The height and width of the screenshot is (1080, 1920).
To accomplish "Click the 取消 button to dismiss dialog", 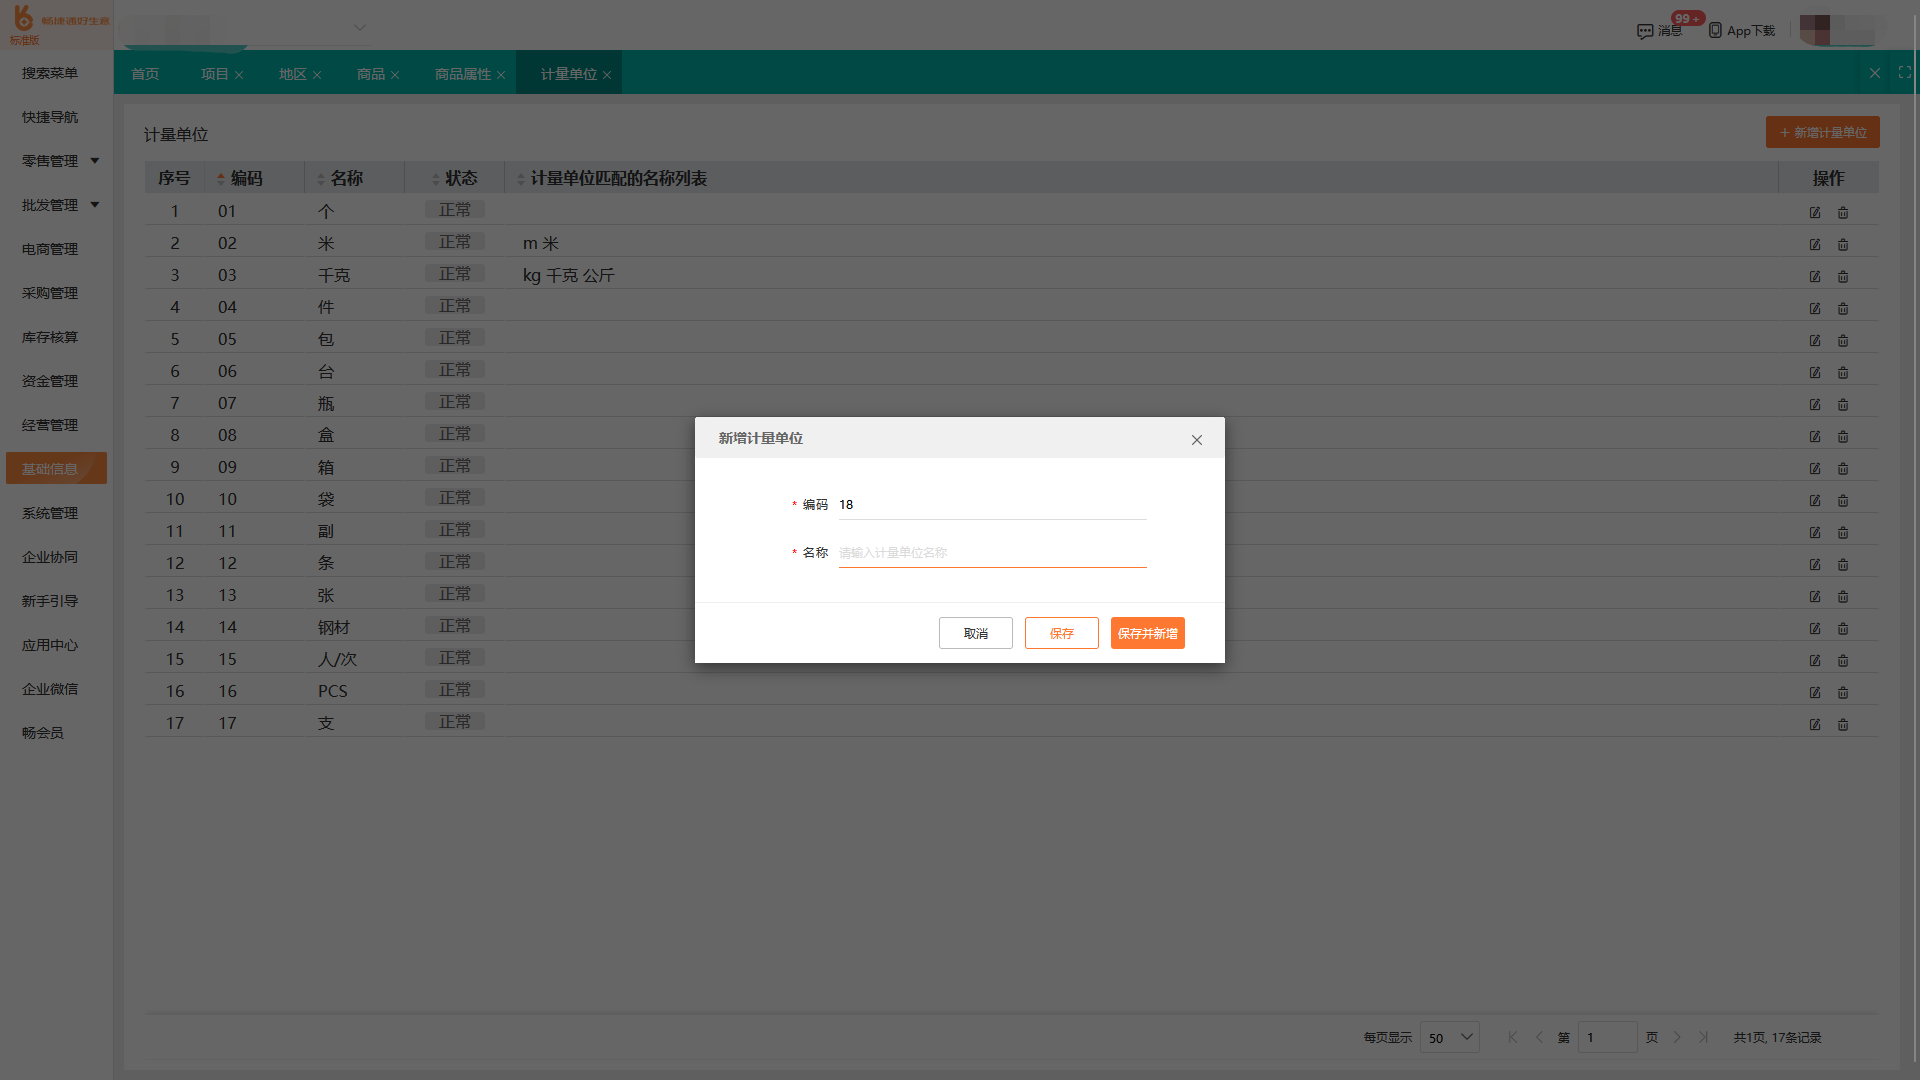I will (976, 633).
